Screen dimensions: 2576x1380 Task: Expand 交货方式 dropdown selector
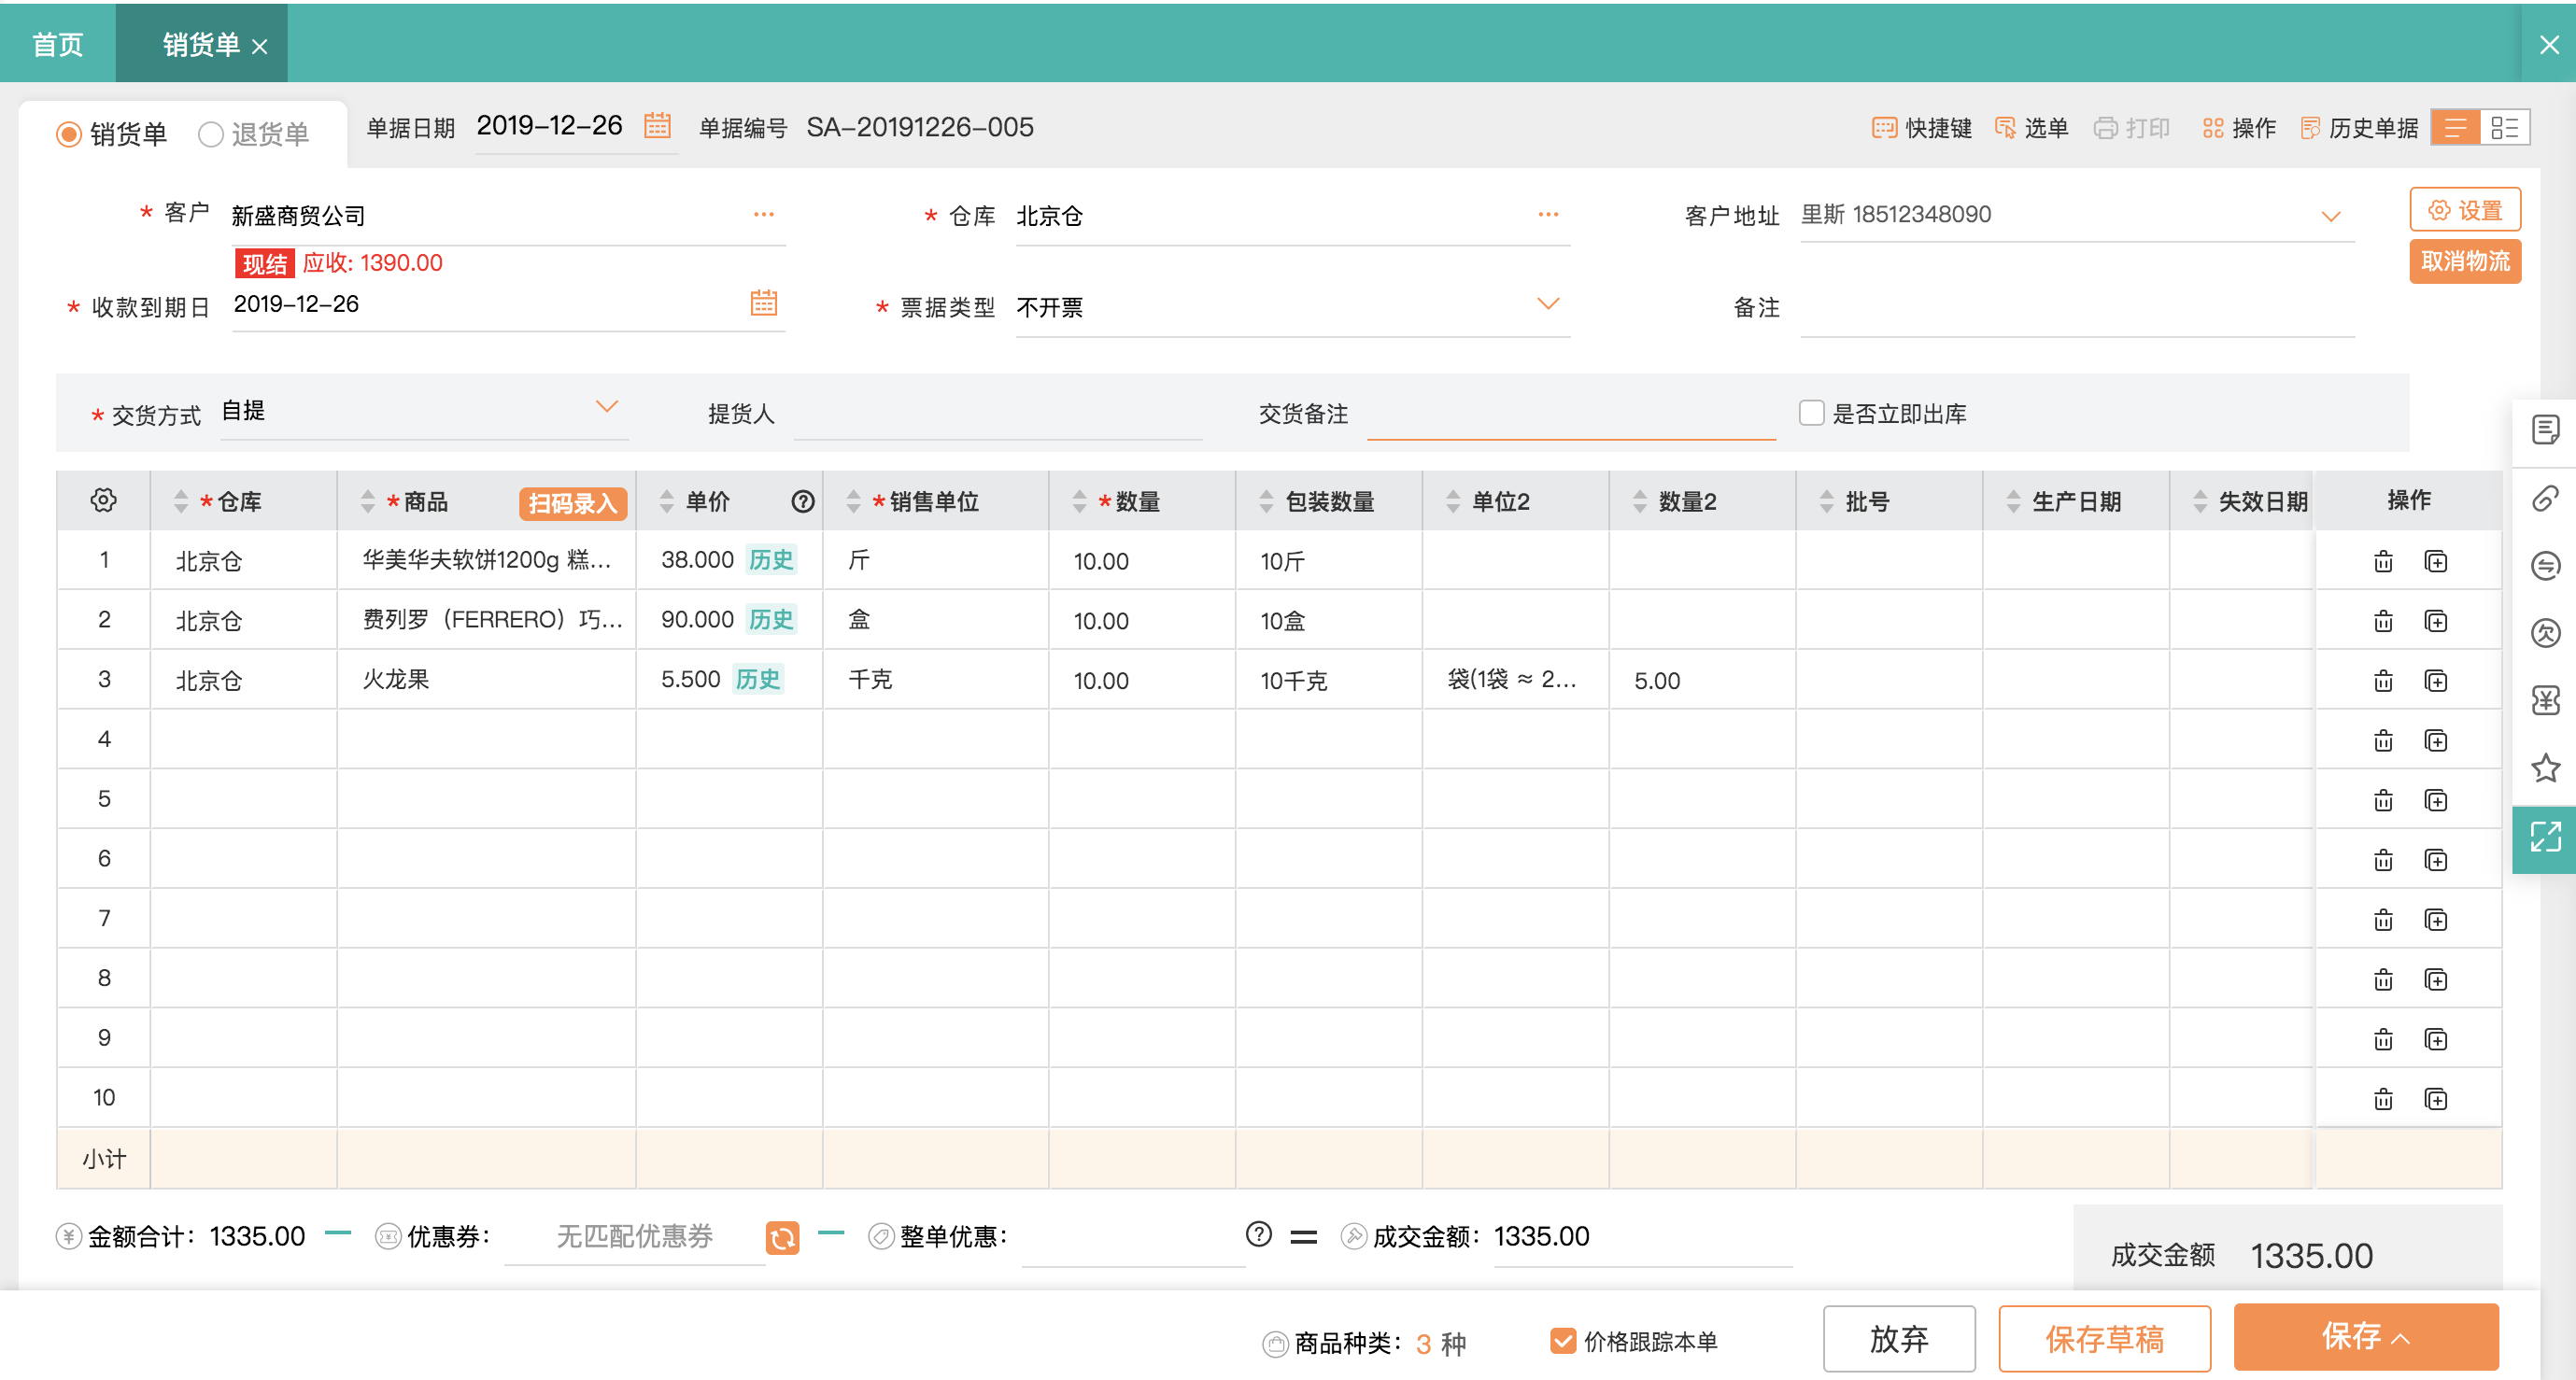[x=608, y=413]
